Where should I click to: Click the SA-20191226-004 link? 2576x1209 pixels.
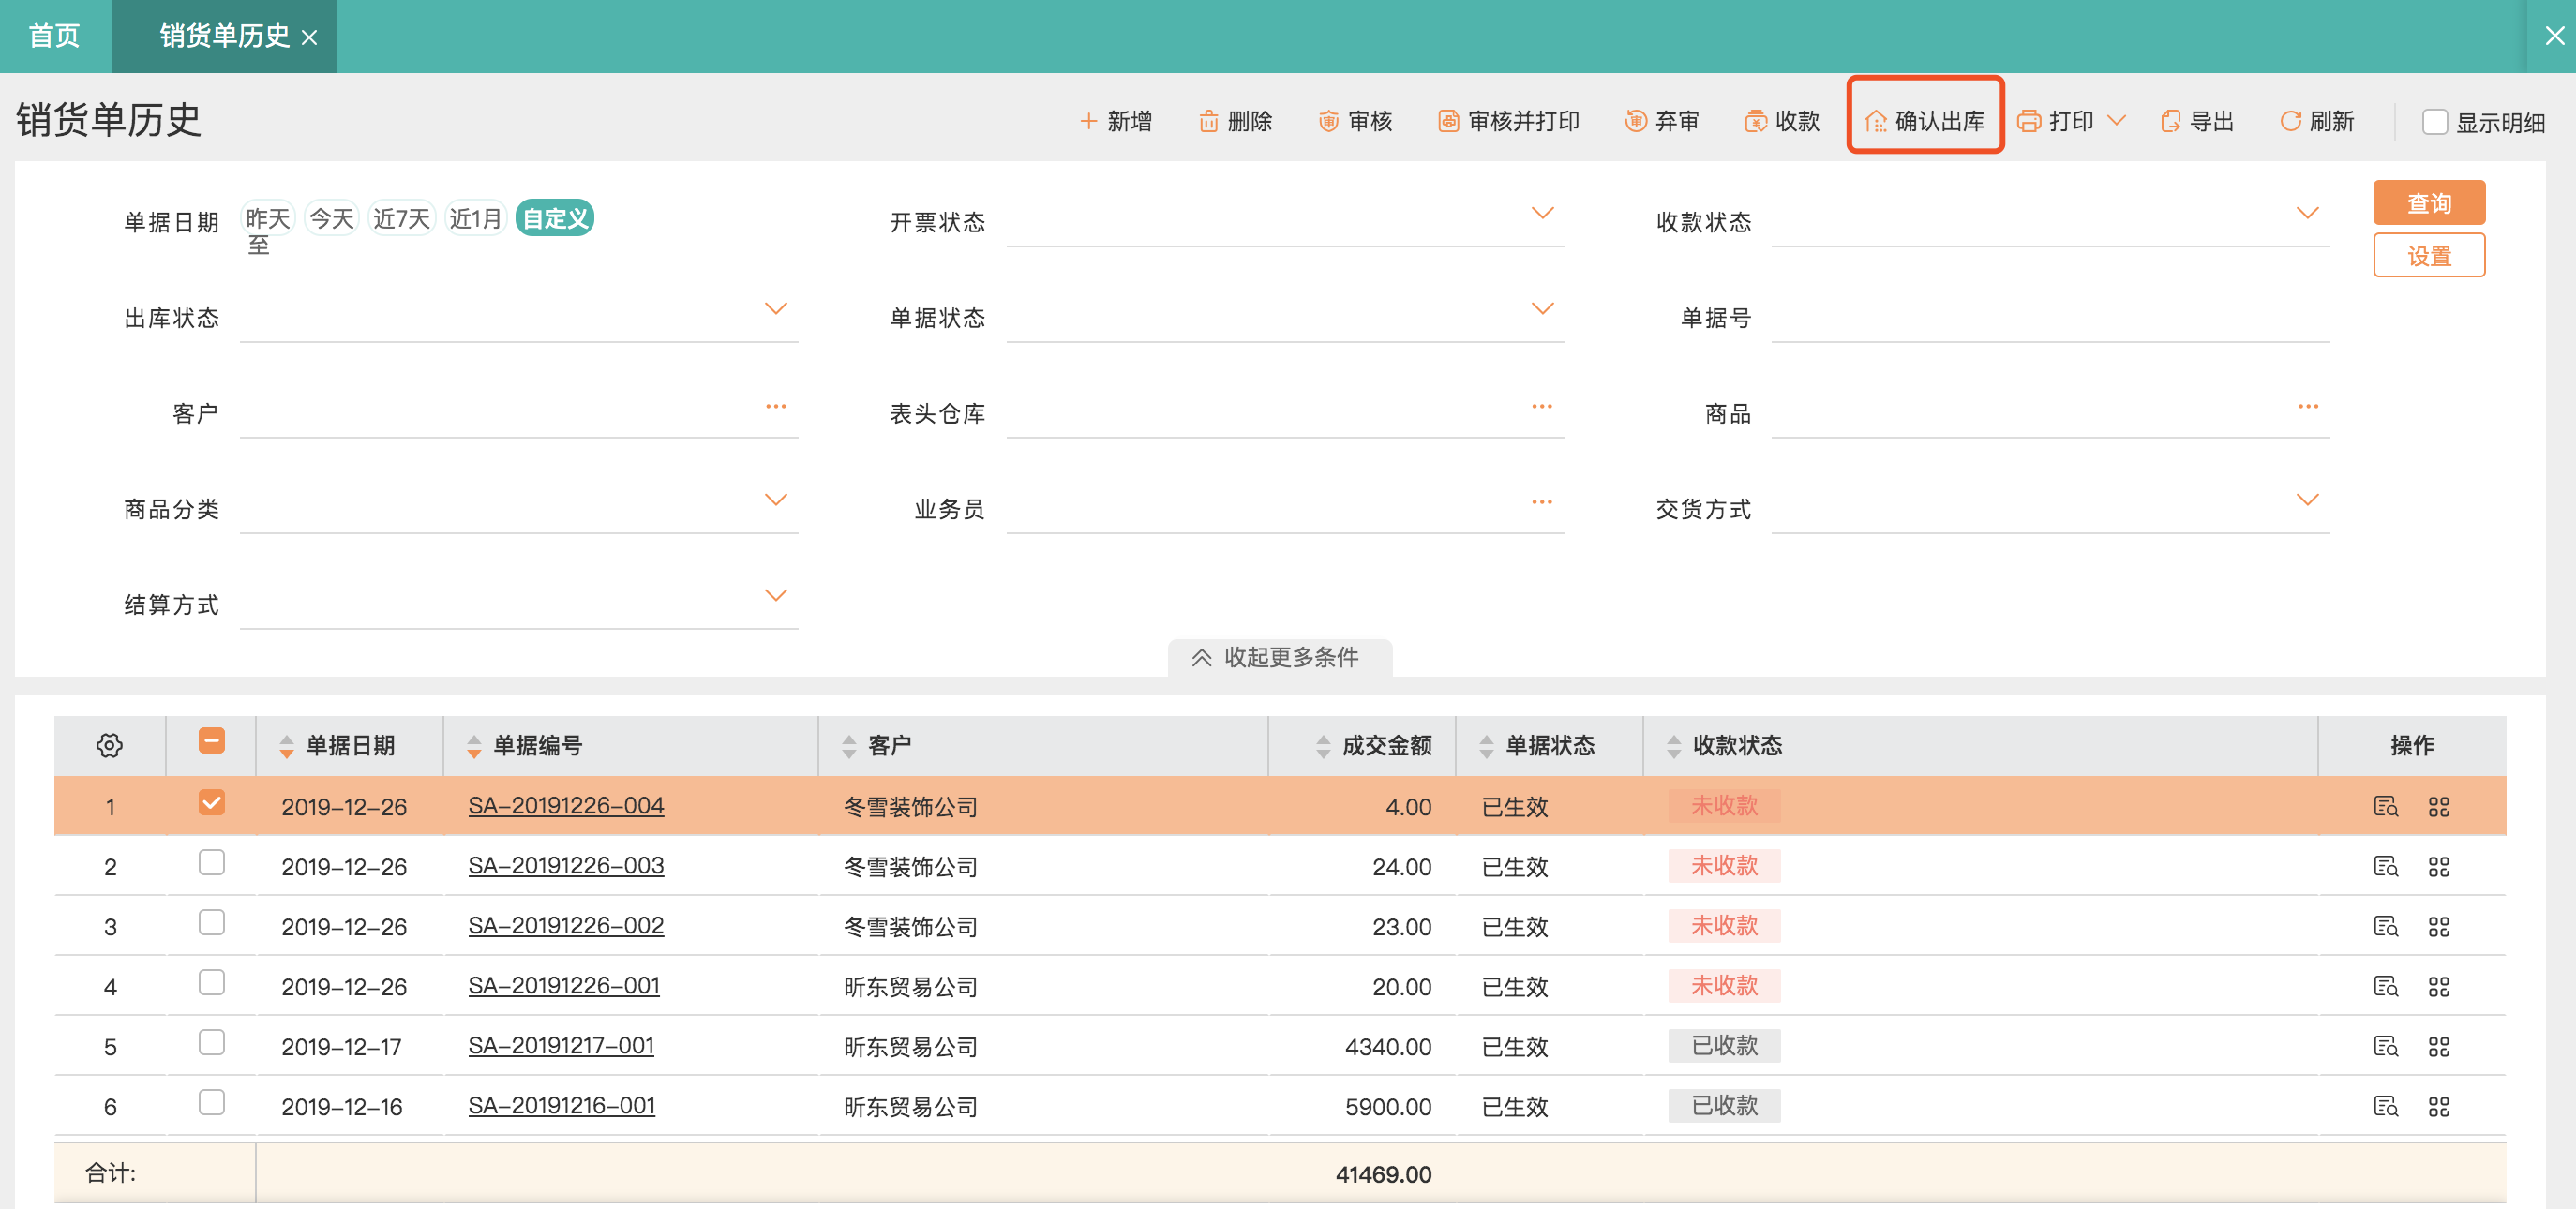click(x=567, y=805)
